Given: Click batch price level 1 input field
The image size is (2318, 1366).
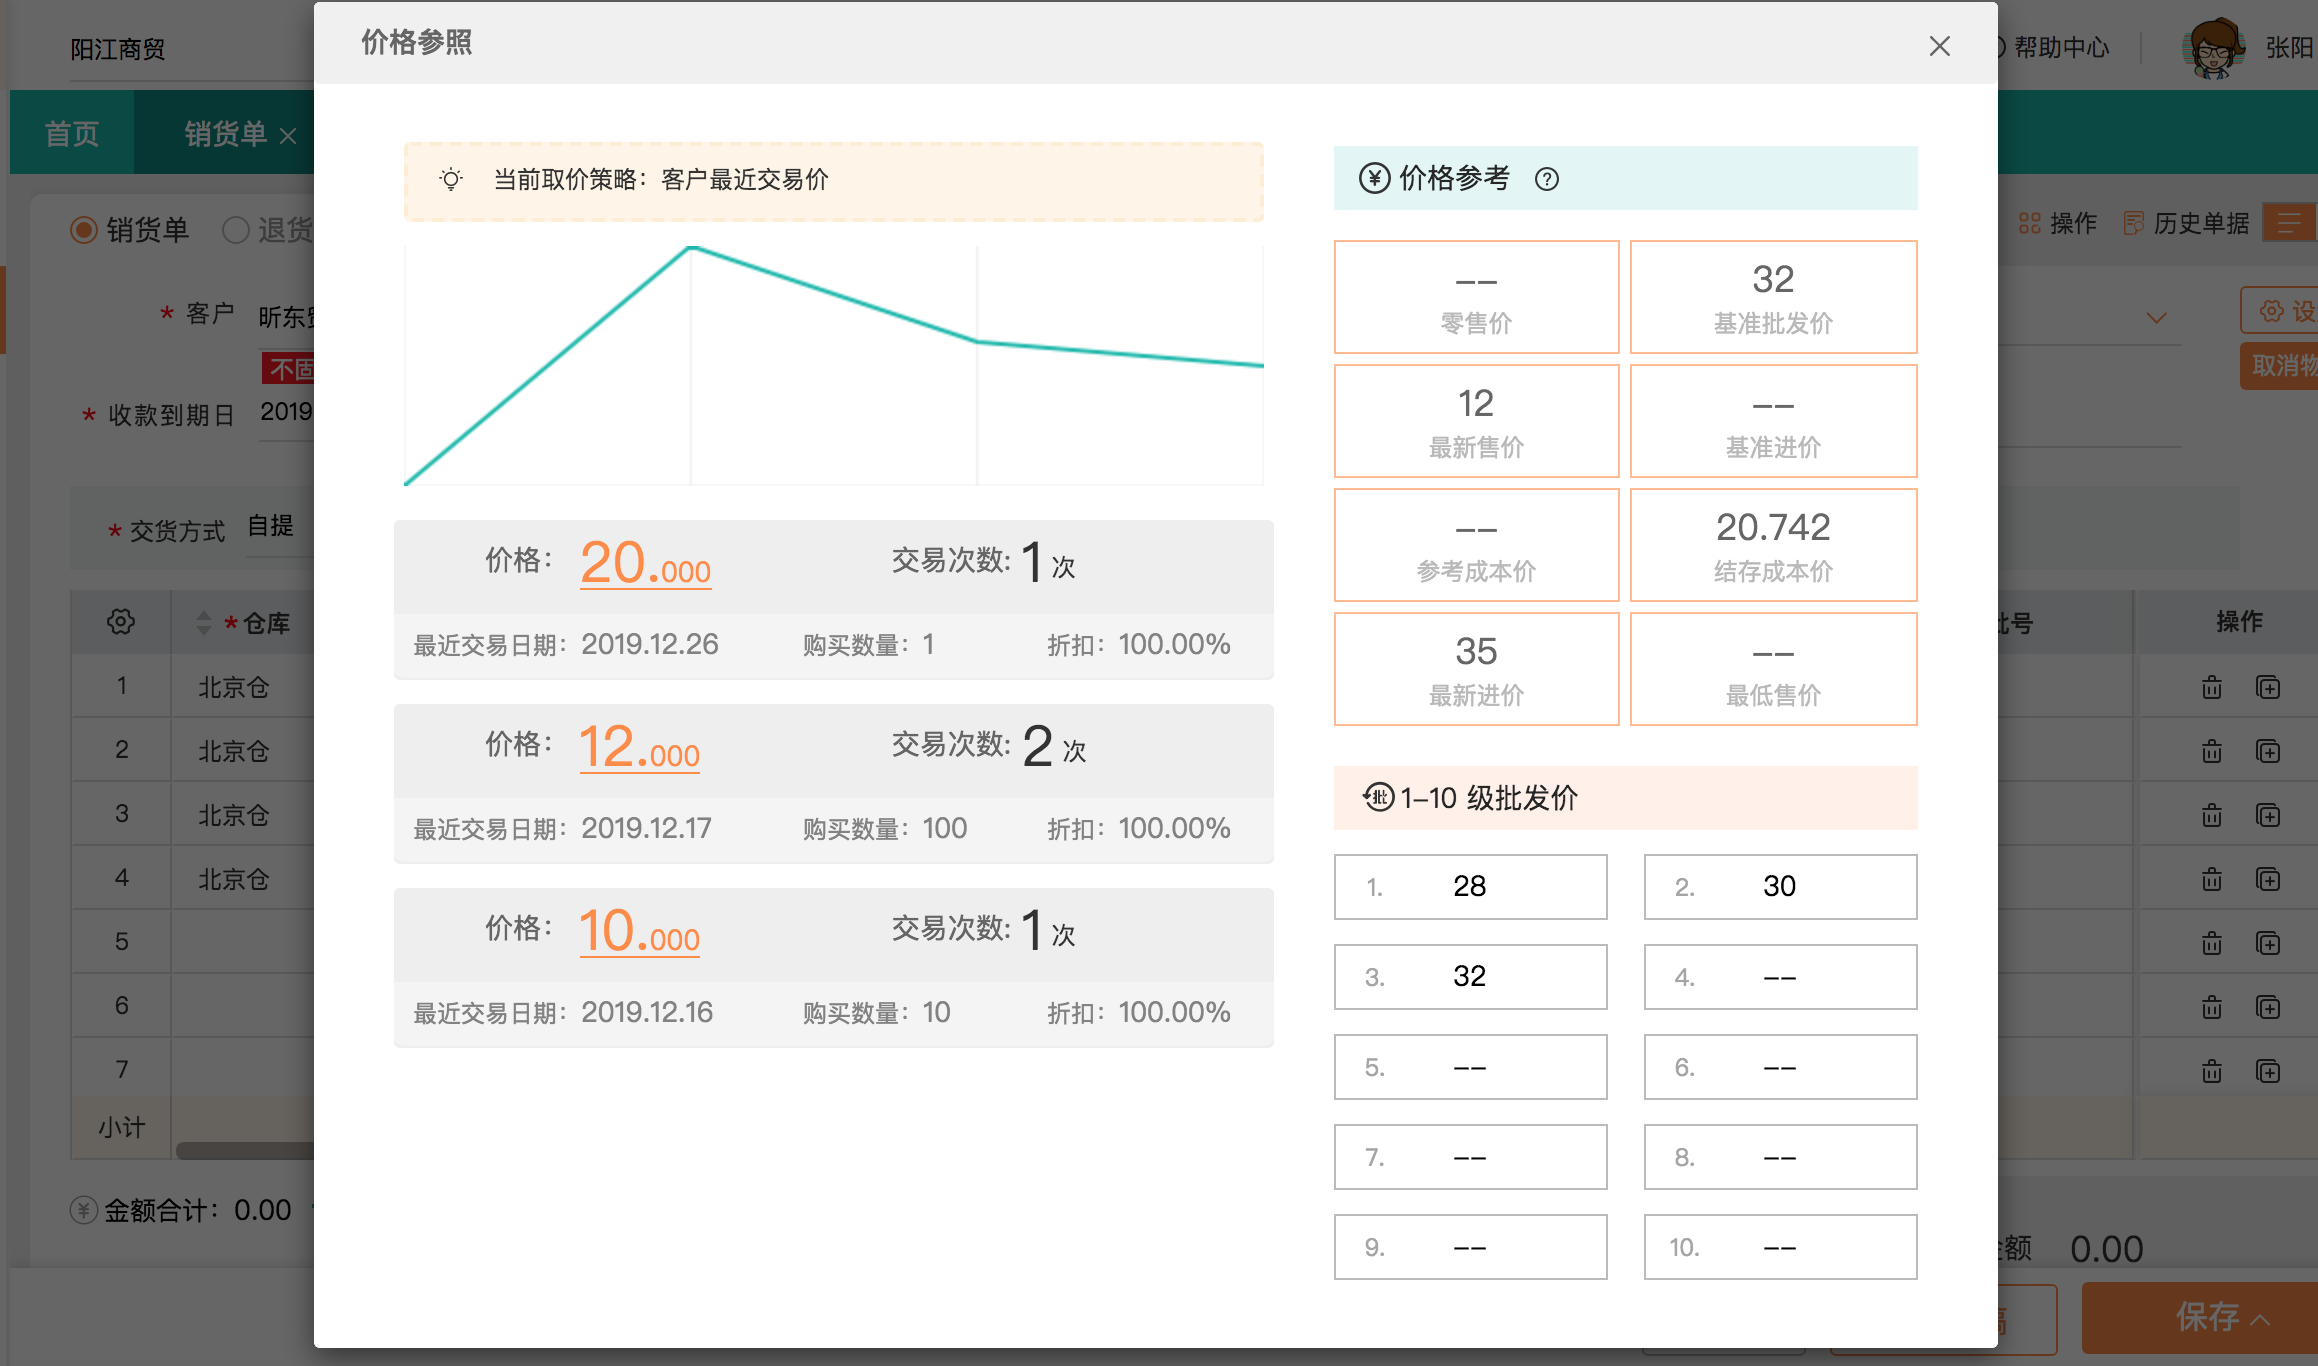Looking at the screenshot, I should tap(1471, 886).
